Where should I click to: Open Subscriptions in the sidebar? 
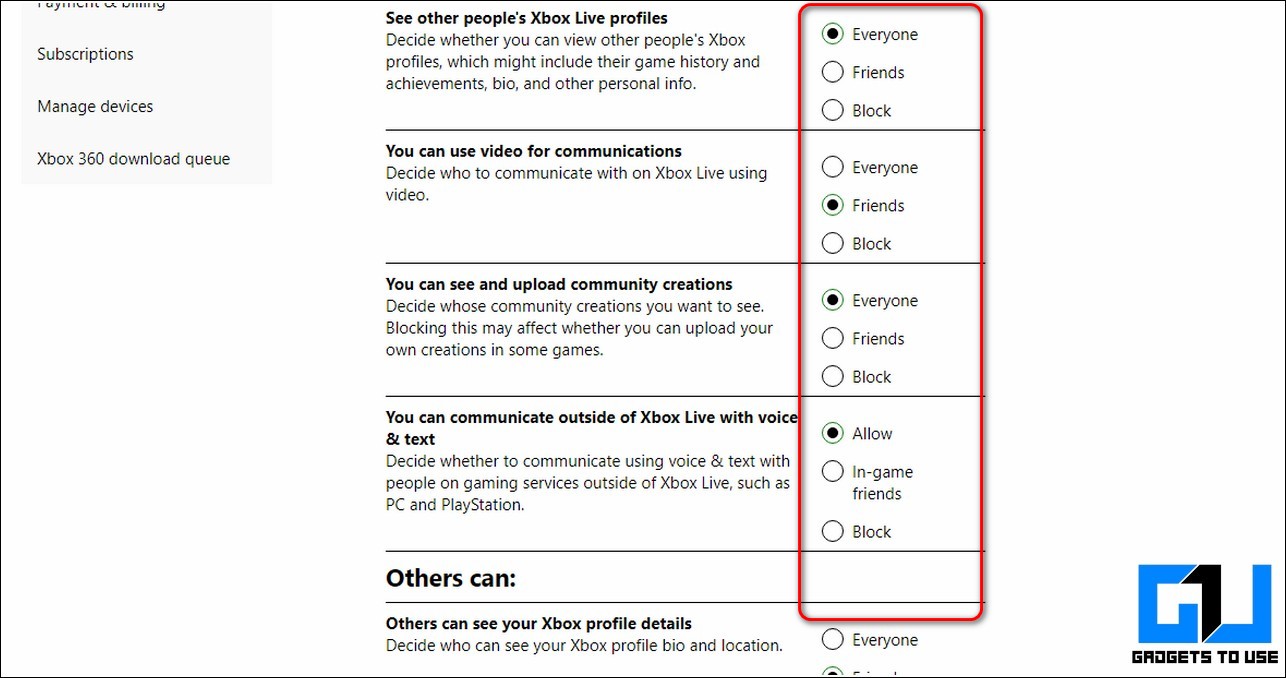85,54
